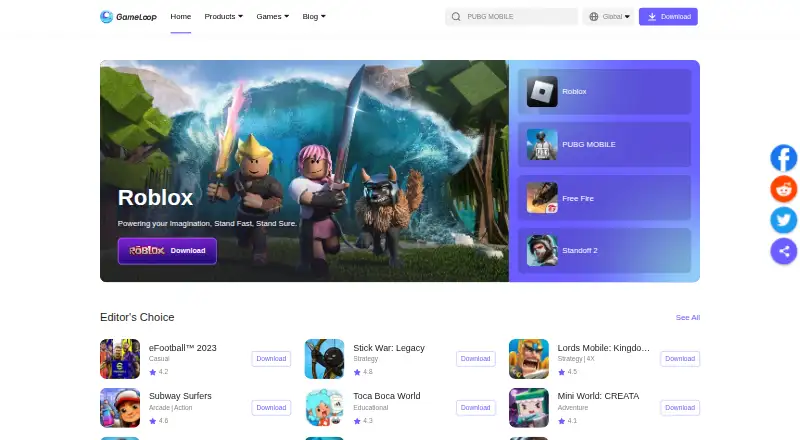Image resolution: width=800 pixels, height=440 pixels.
Task: Click the header Download button
Action: (x=668, y=17)
